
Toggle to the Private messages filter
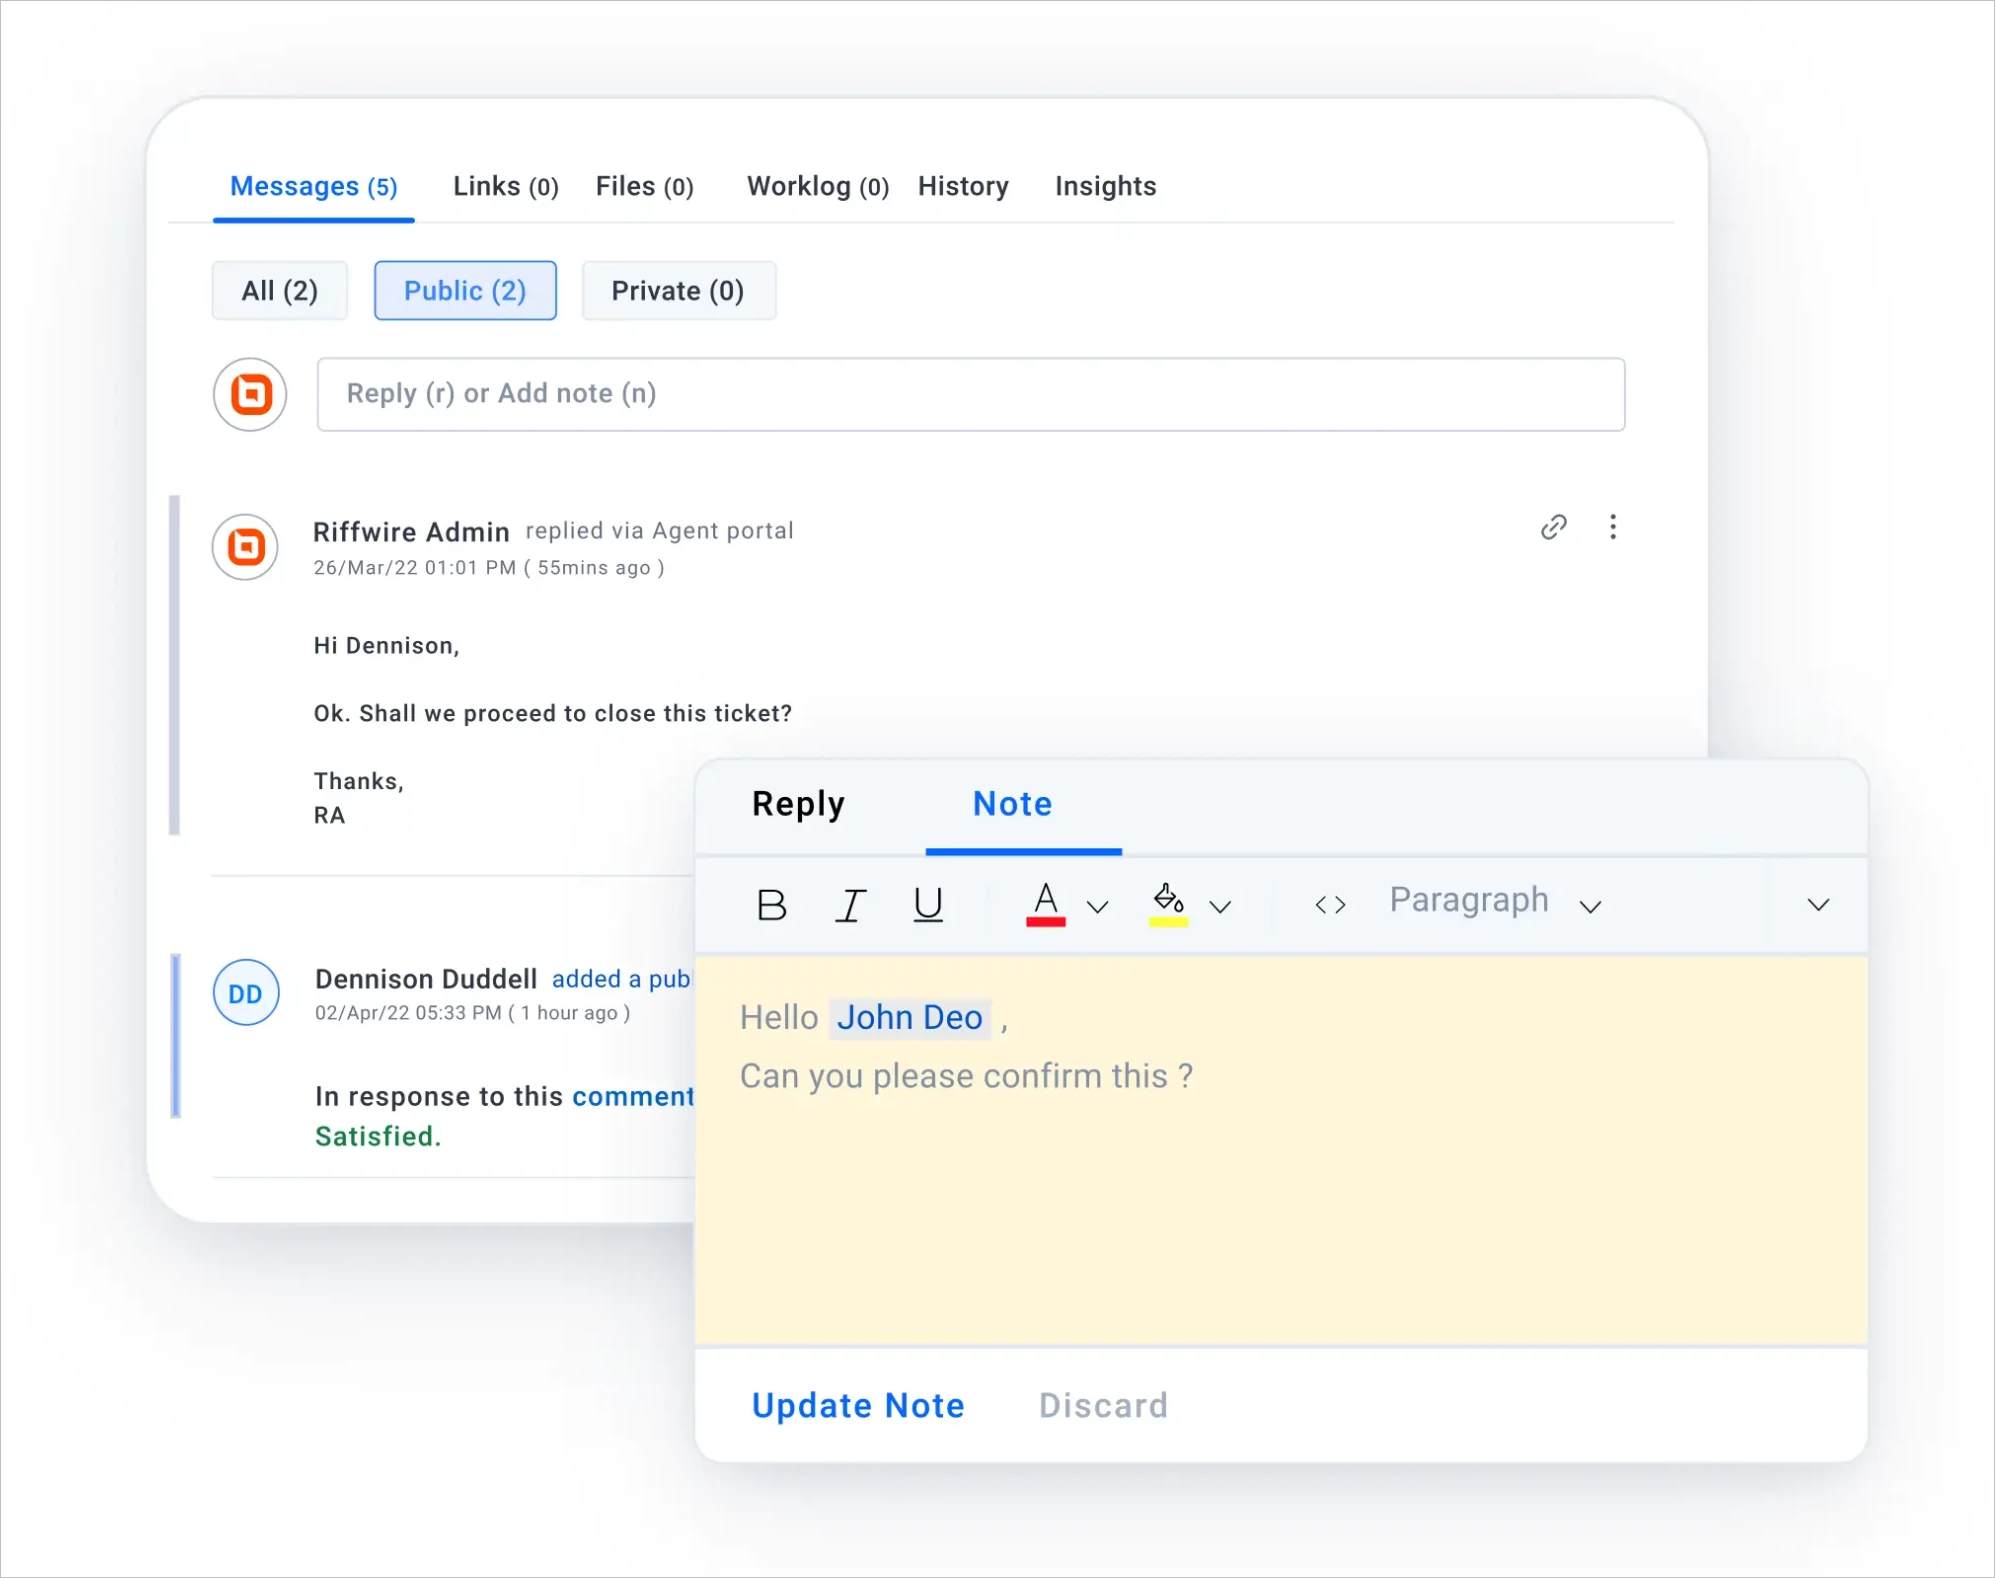pos(677,290)
